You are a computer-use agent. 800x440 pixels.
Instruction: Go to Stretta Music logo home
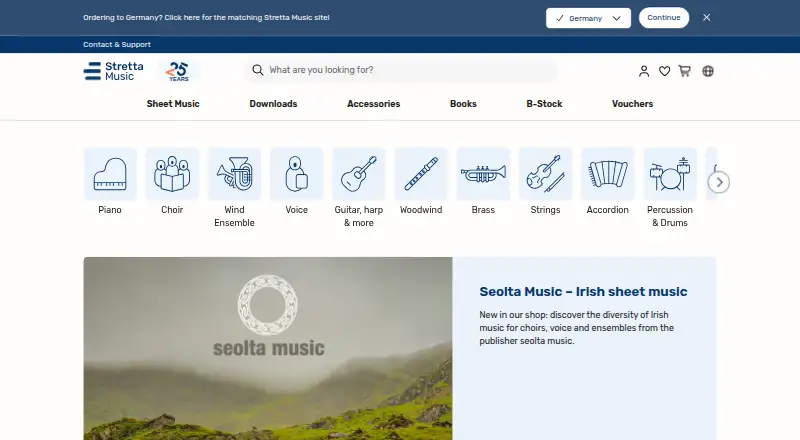pyautogui.click(x=114, y=71)
